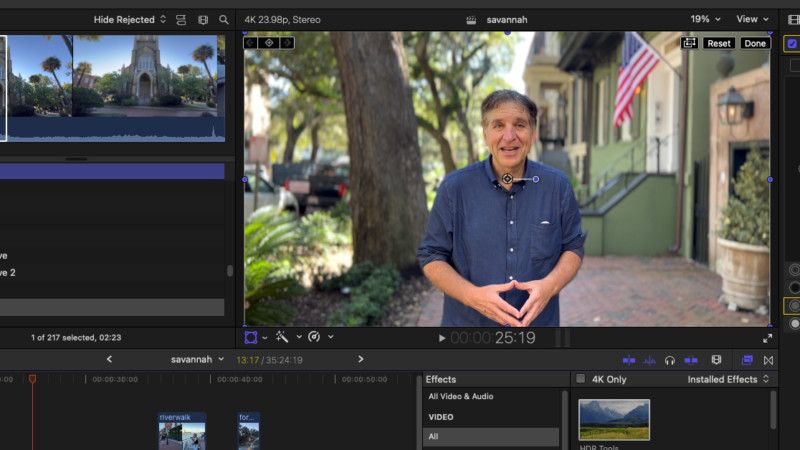
Task: Open the 19% zoom level dropdown
Action: pos(705,19)
